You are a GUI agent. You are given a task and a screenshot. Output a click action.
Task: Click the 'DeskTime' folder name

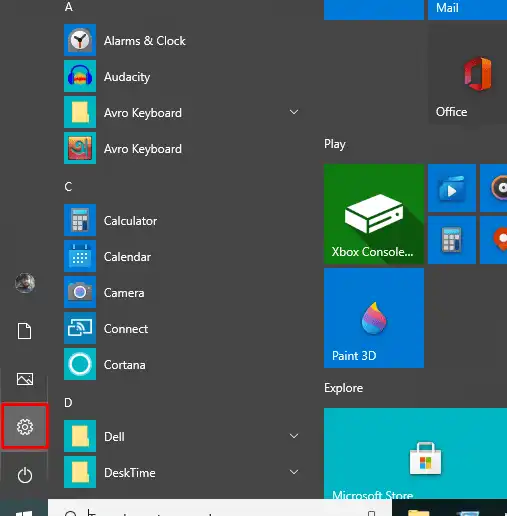point(130,473)
